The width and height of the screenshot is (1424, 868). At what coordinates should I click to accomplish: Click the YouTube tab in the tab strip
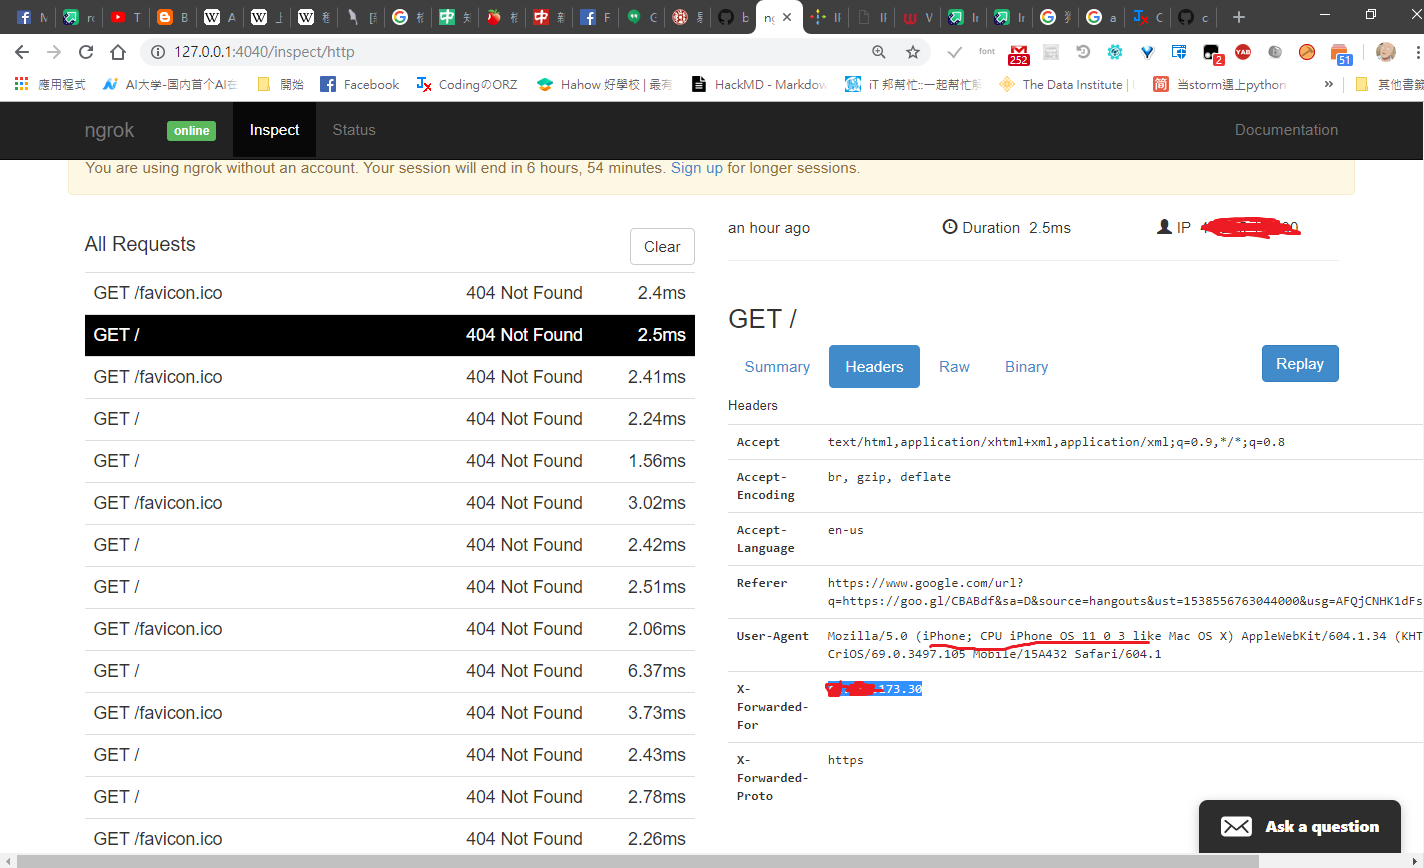[x=125, y=17]
